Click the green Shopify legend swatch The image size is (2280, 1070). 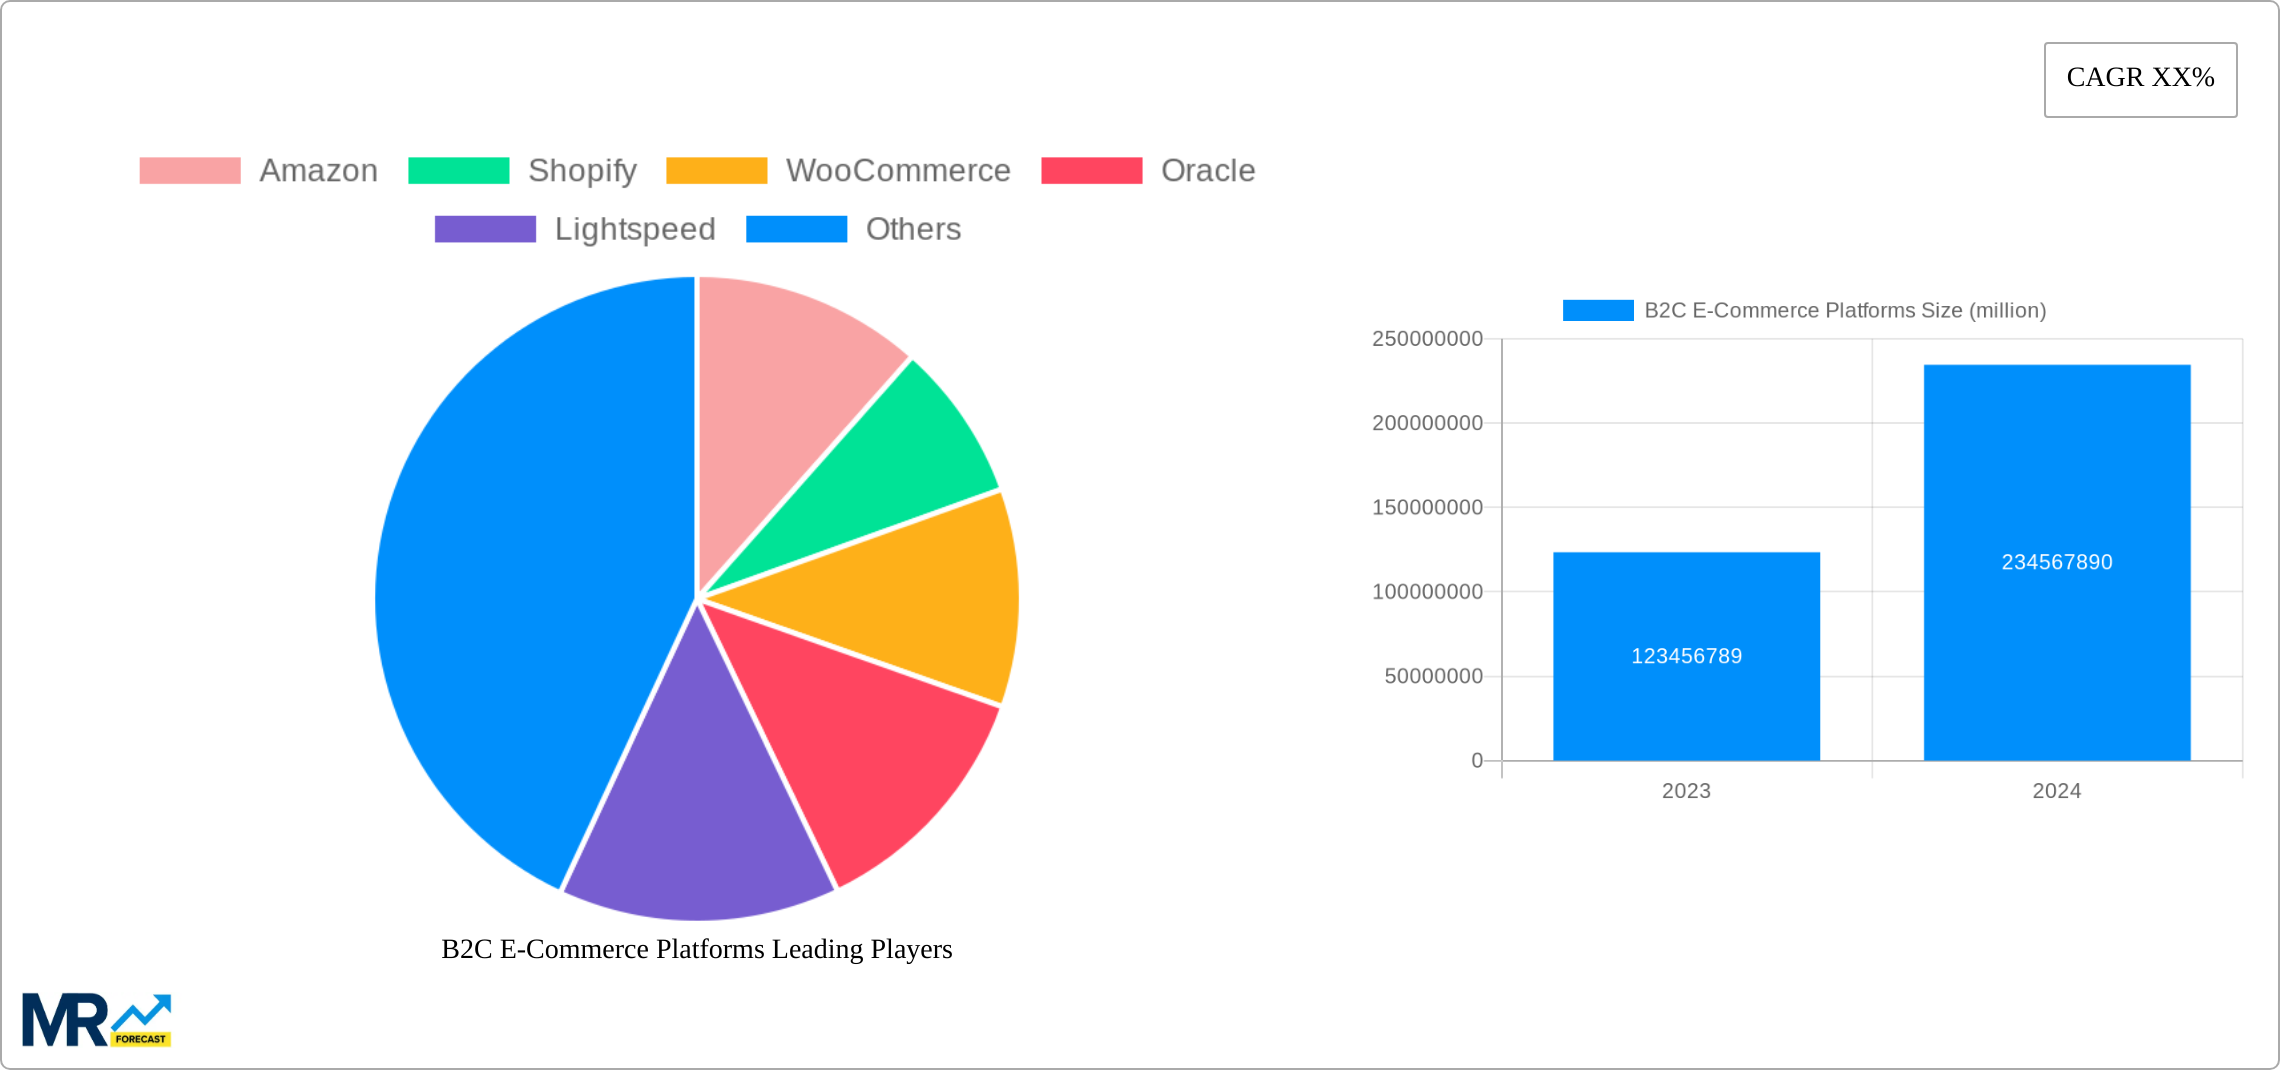[x=458, y=170]
